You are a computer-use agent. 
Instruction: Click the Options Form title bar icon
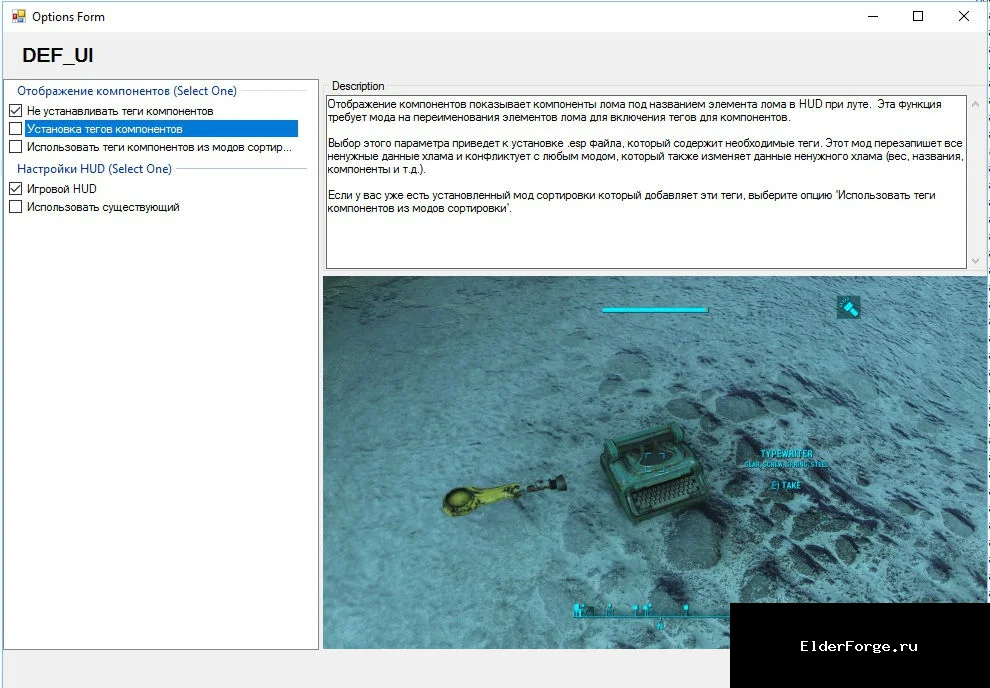18,17
